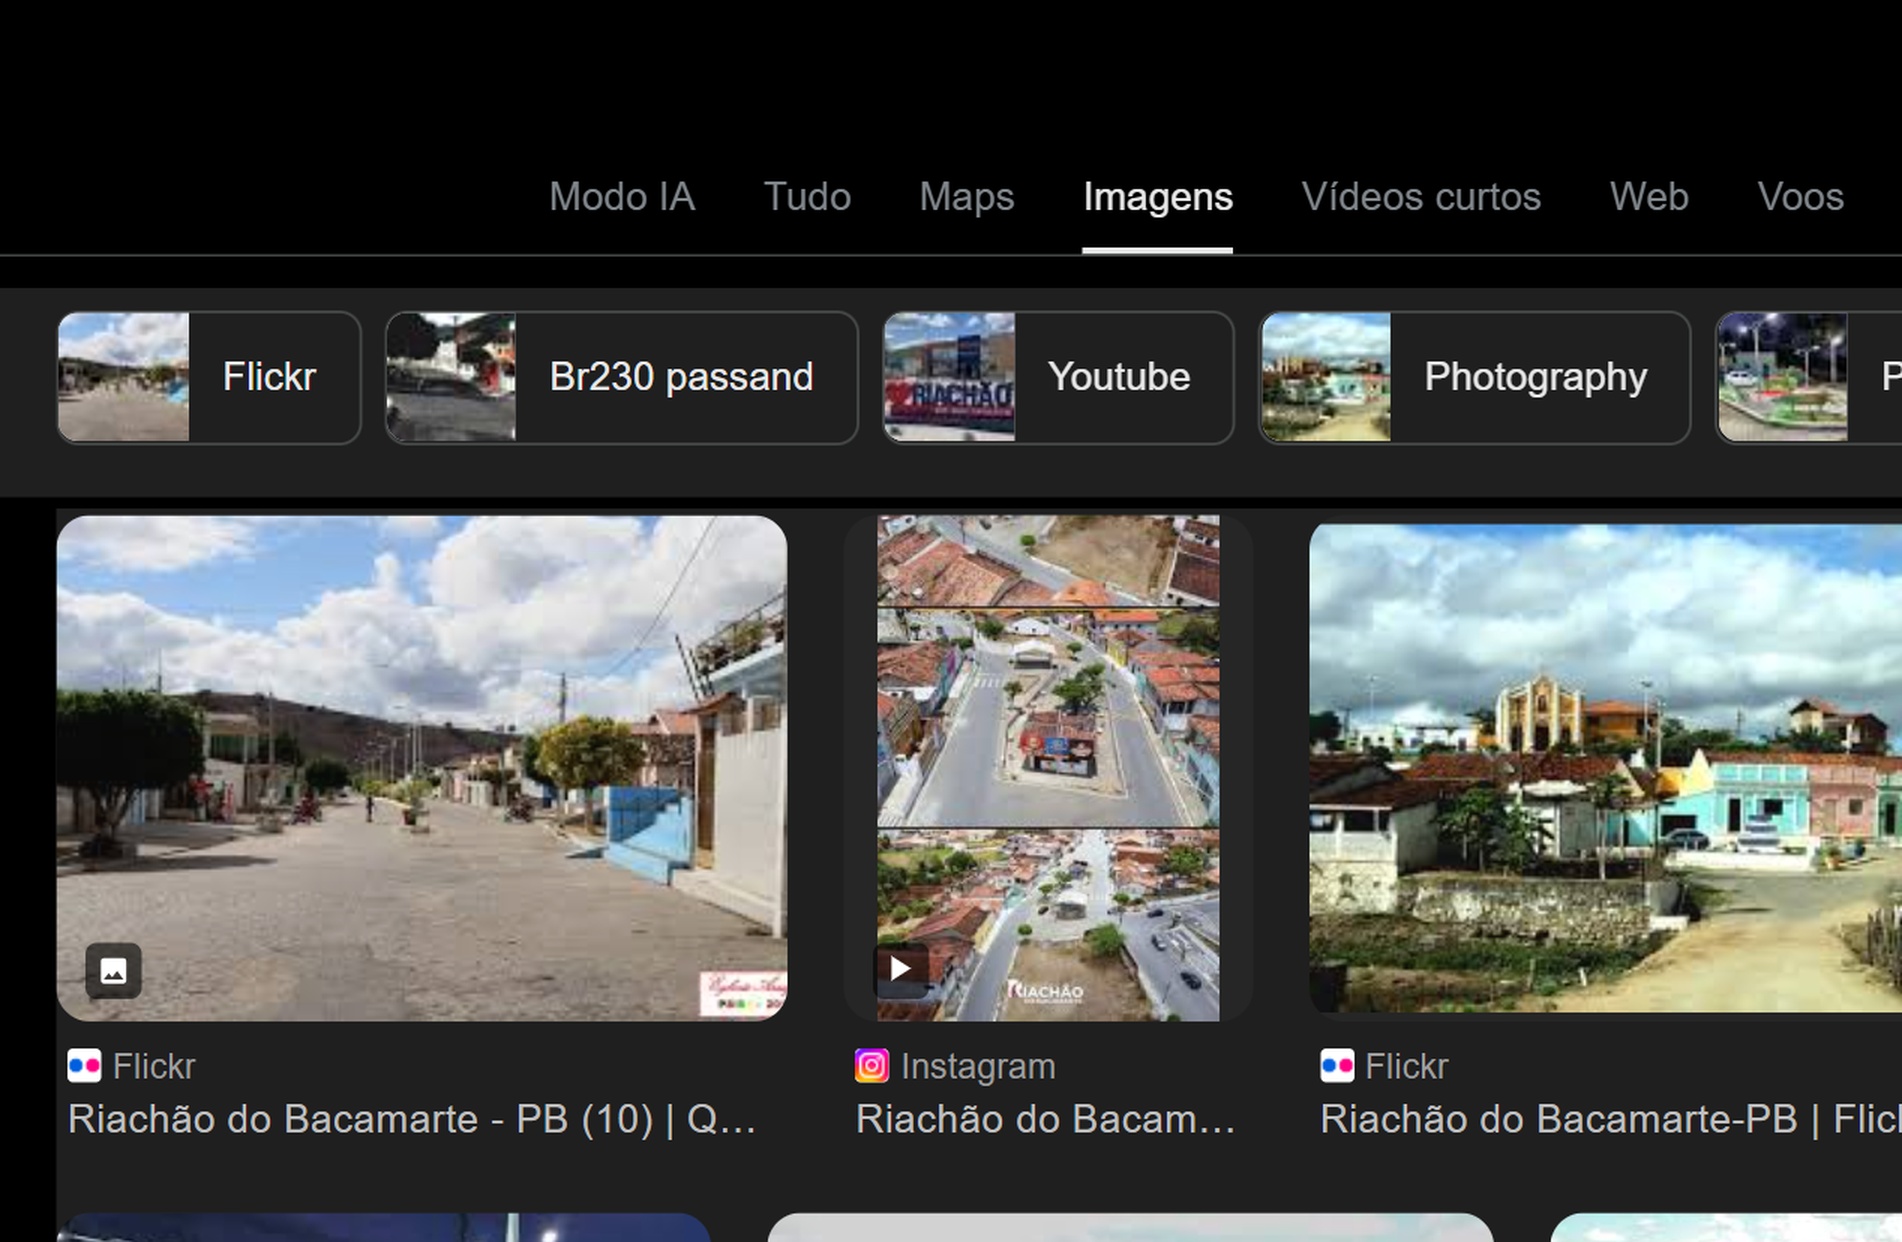Open the Vídeos curtos tab

click(1420, 197)
